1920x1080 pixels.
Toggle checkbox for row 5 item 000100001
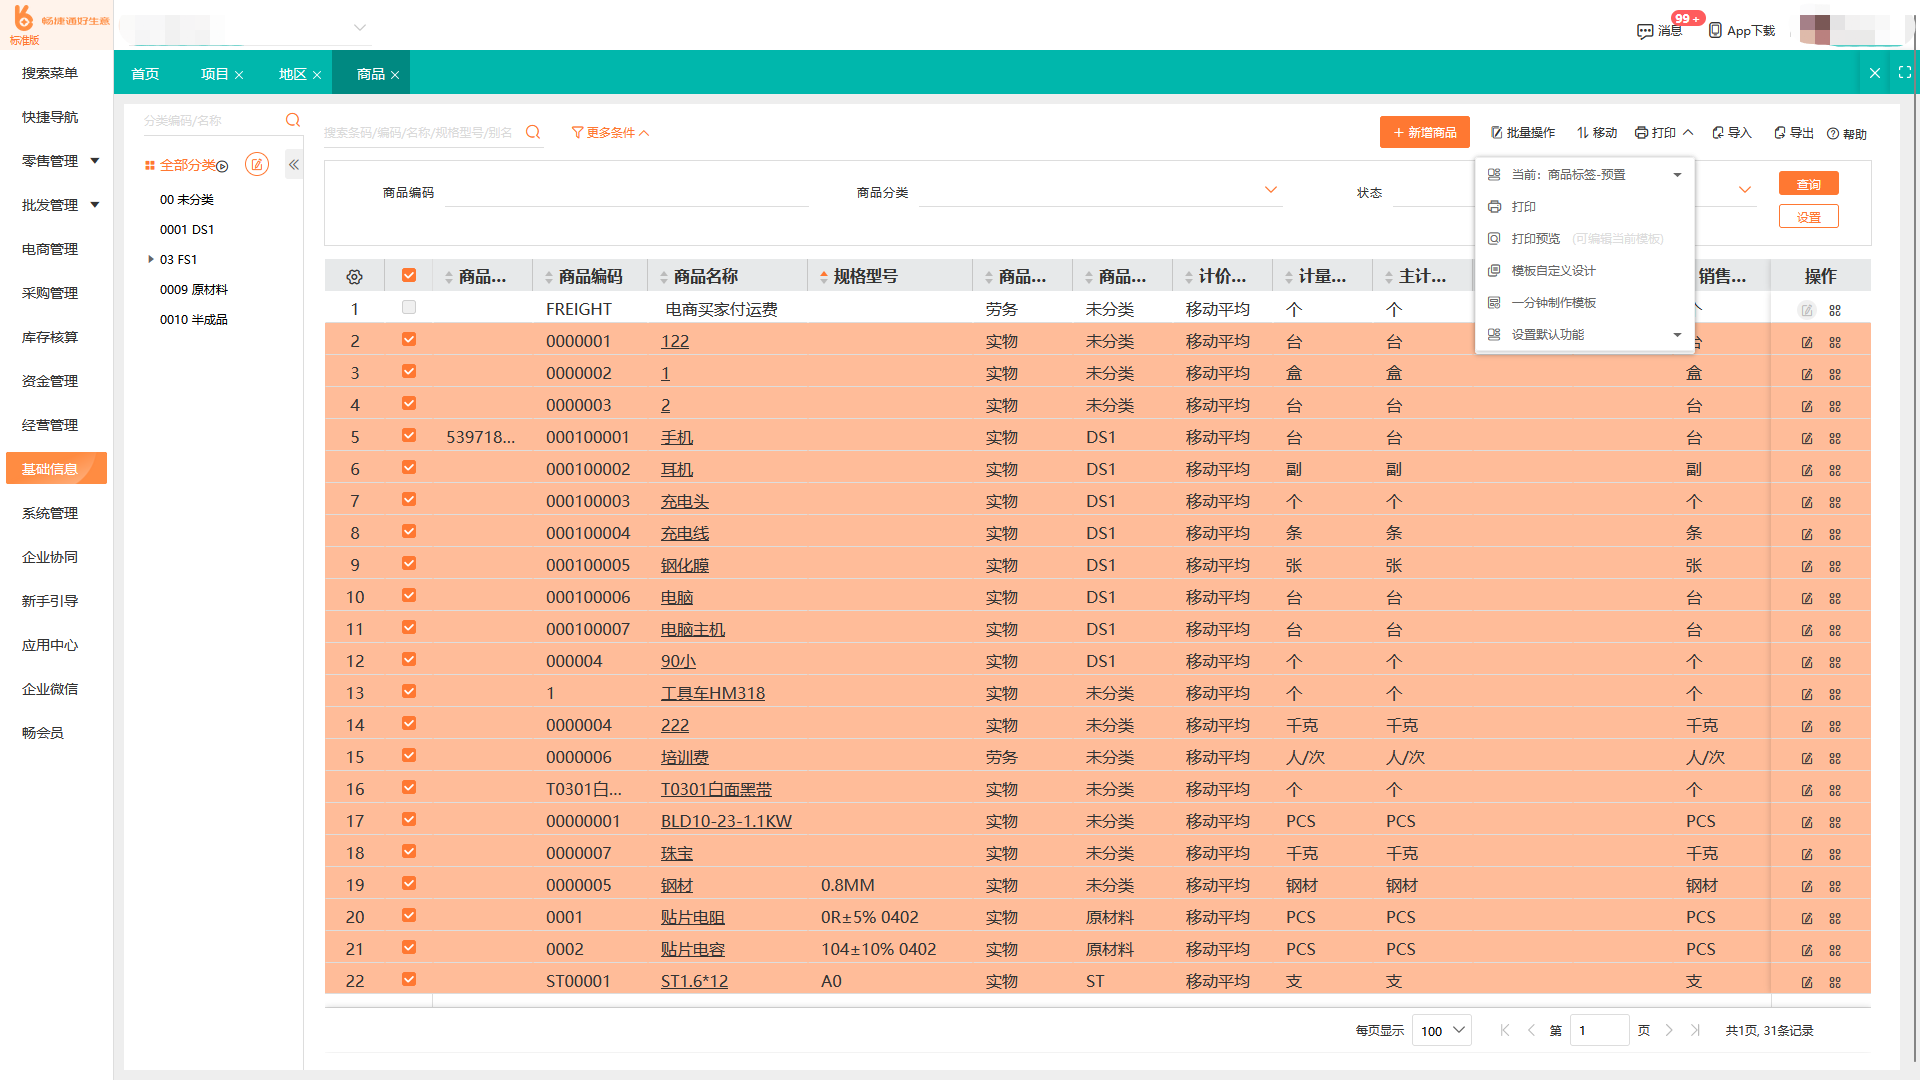point(410,436)
